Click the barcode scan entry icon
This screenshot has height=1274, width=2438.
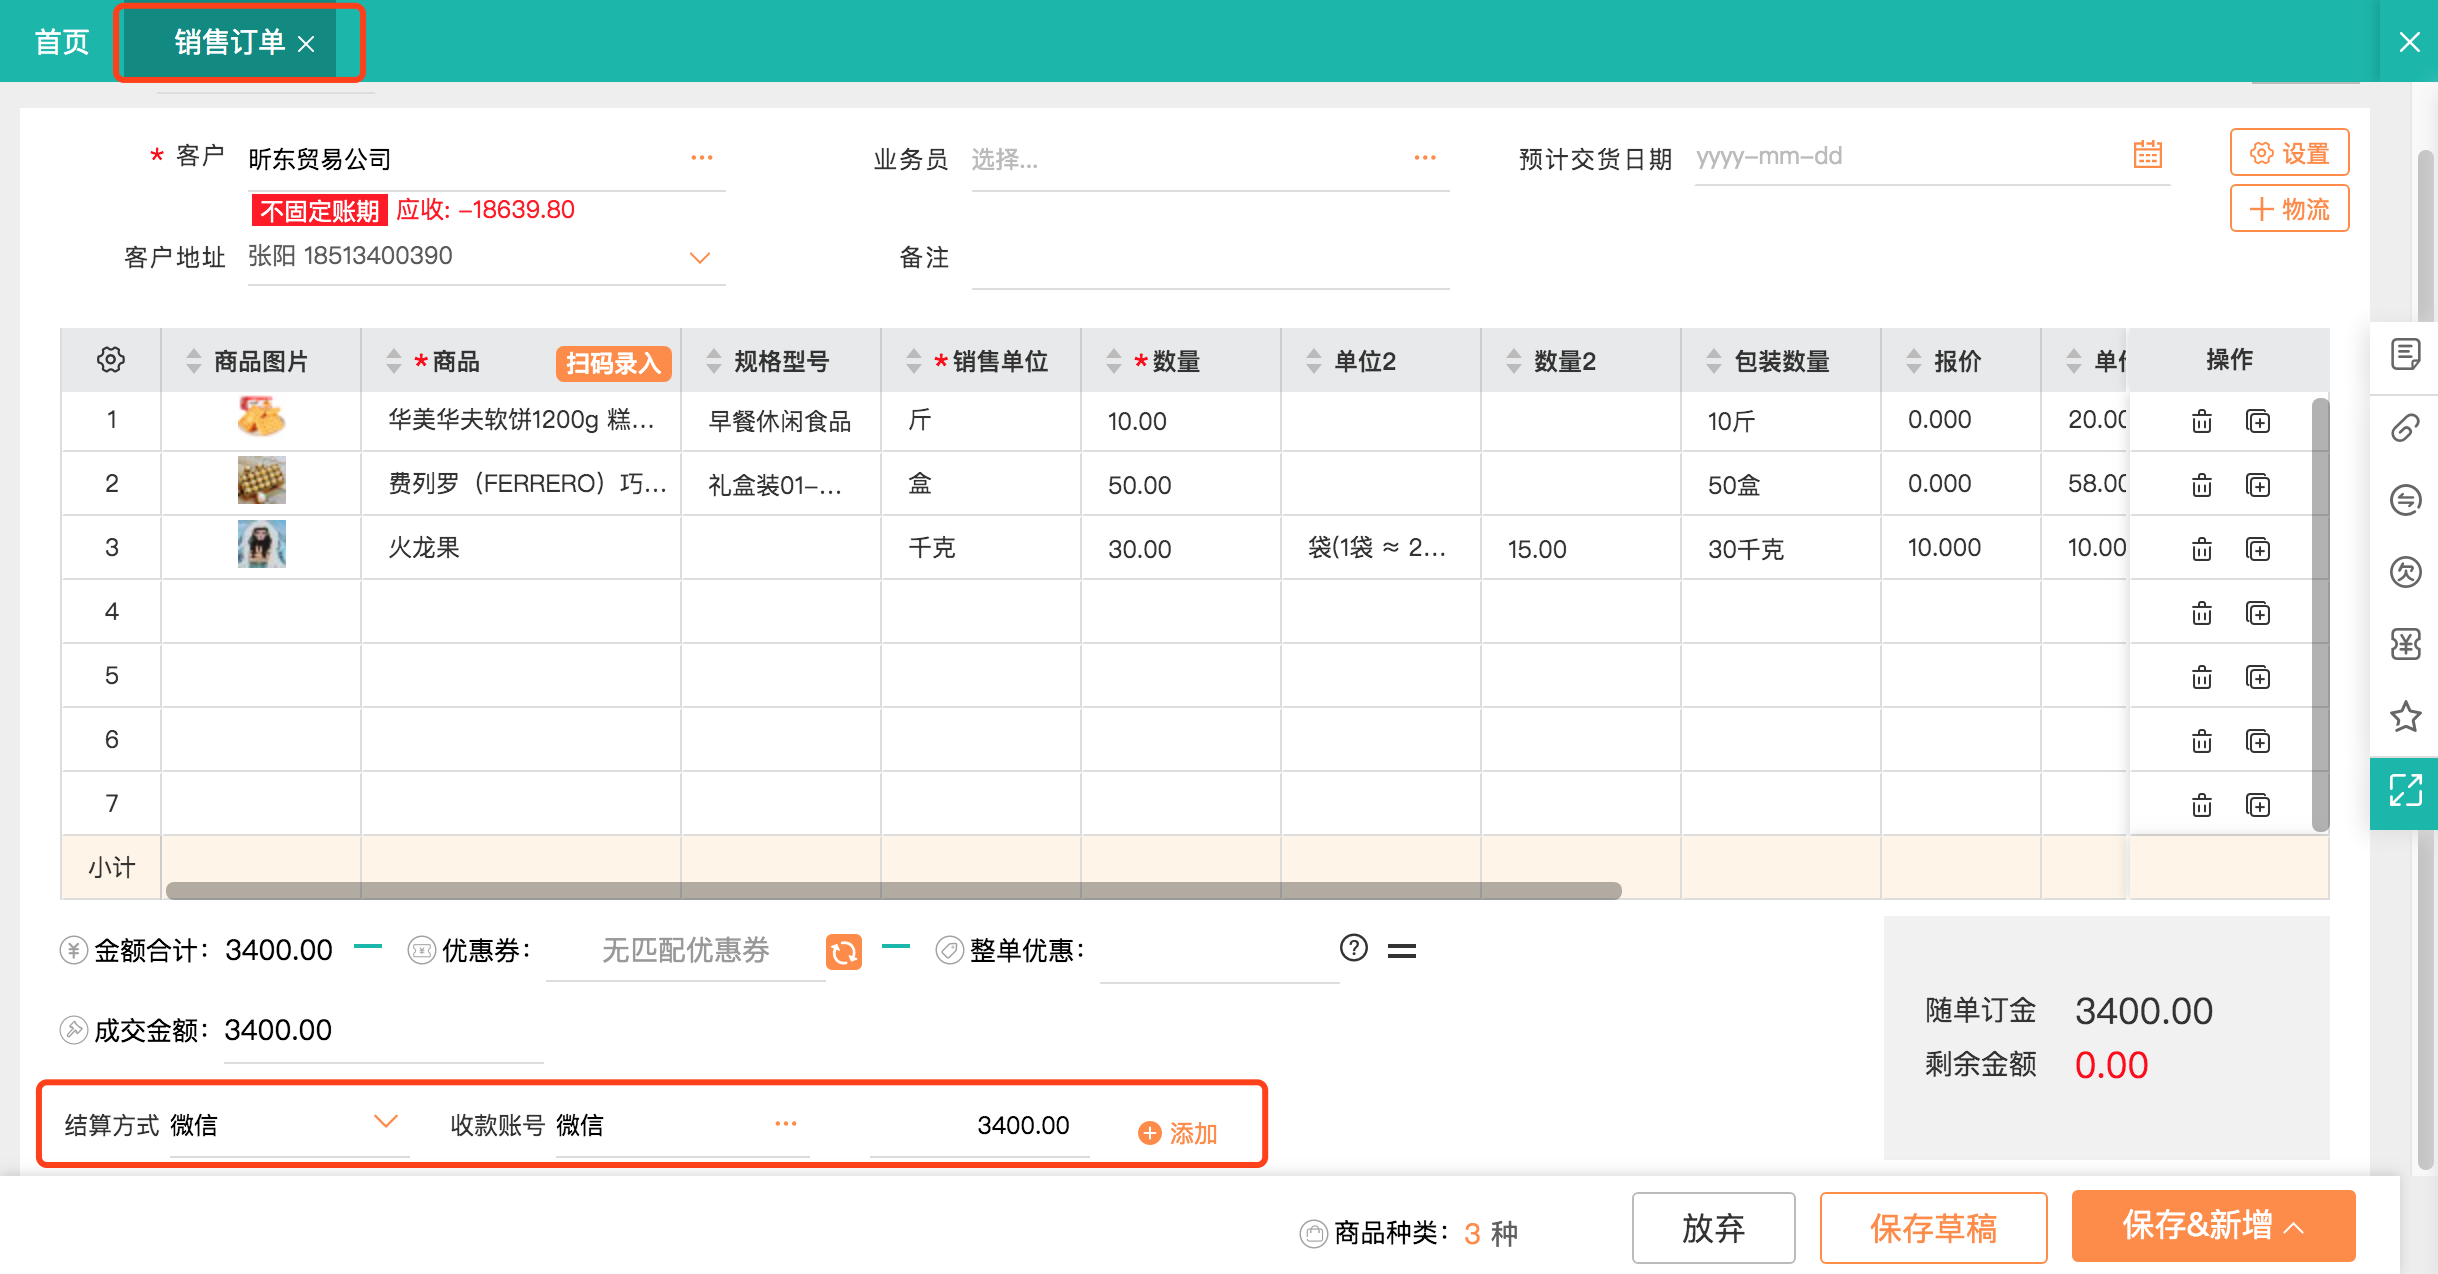614,360
